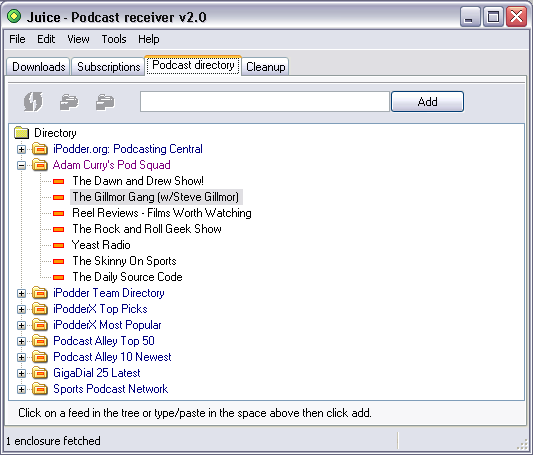Select iPodderX Most Popular directory link
This screenshot has width=533, height=455.
click(107, 325)
